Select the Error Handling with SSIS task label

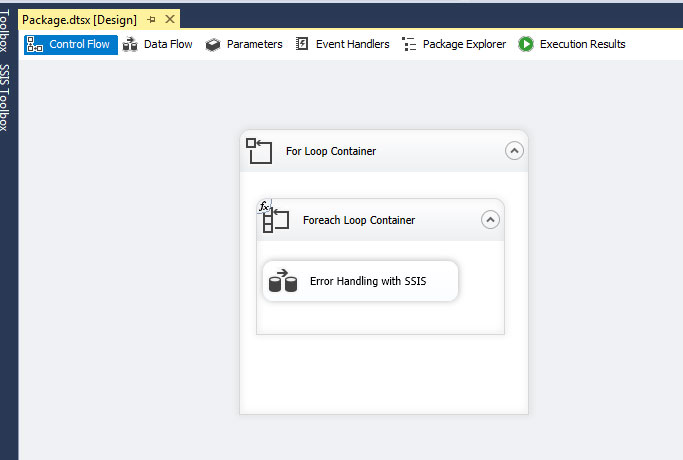367,281
